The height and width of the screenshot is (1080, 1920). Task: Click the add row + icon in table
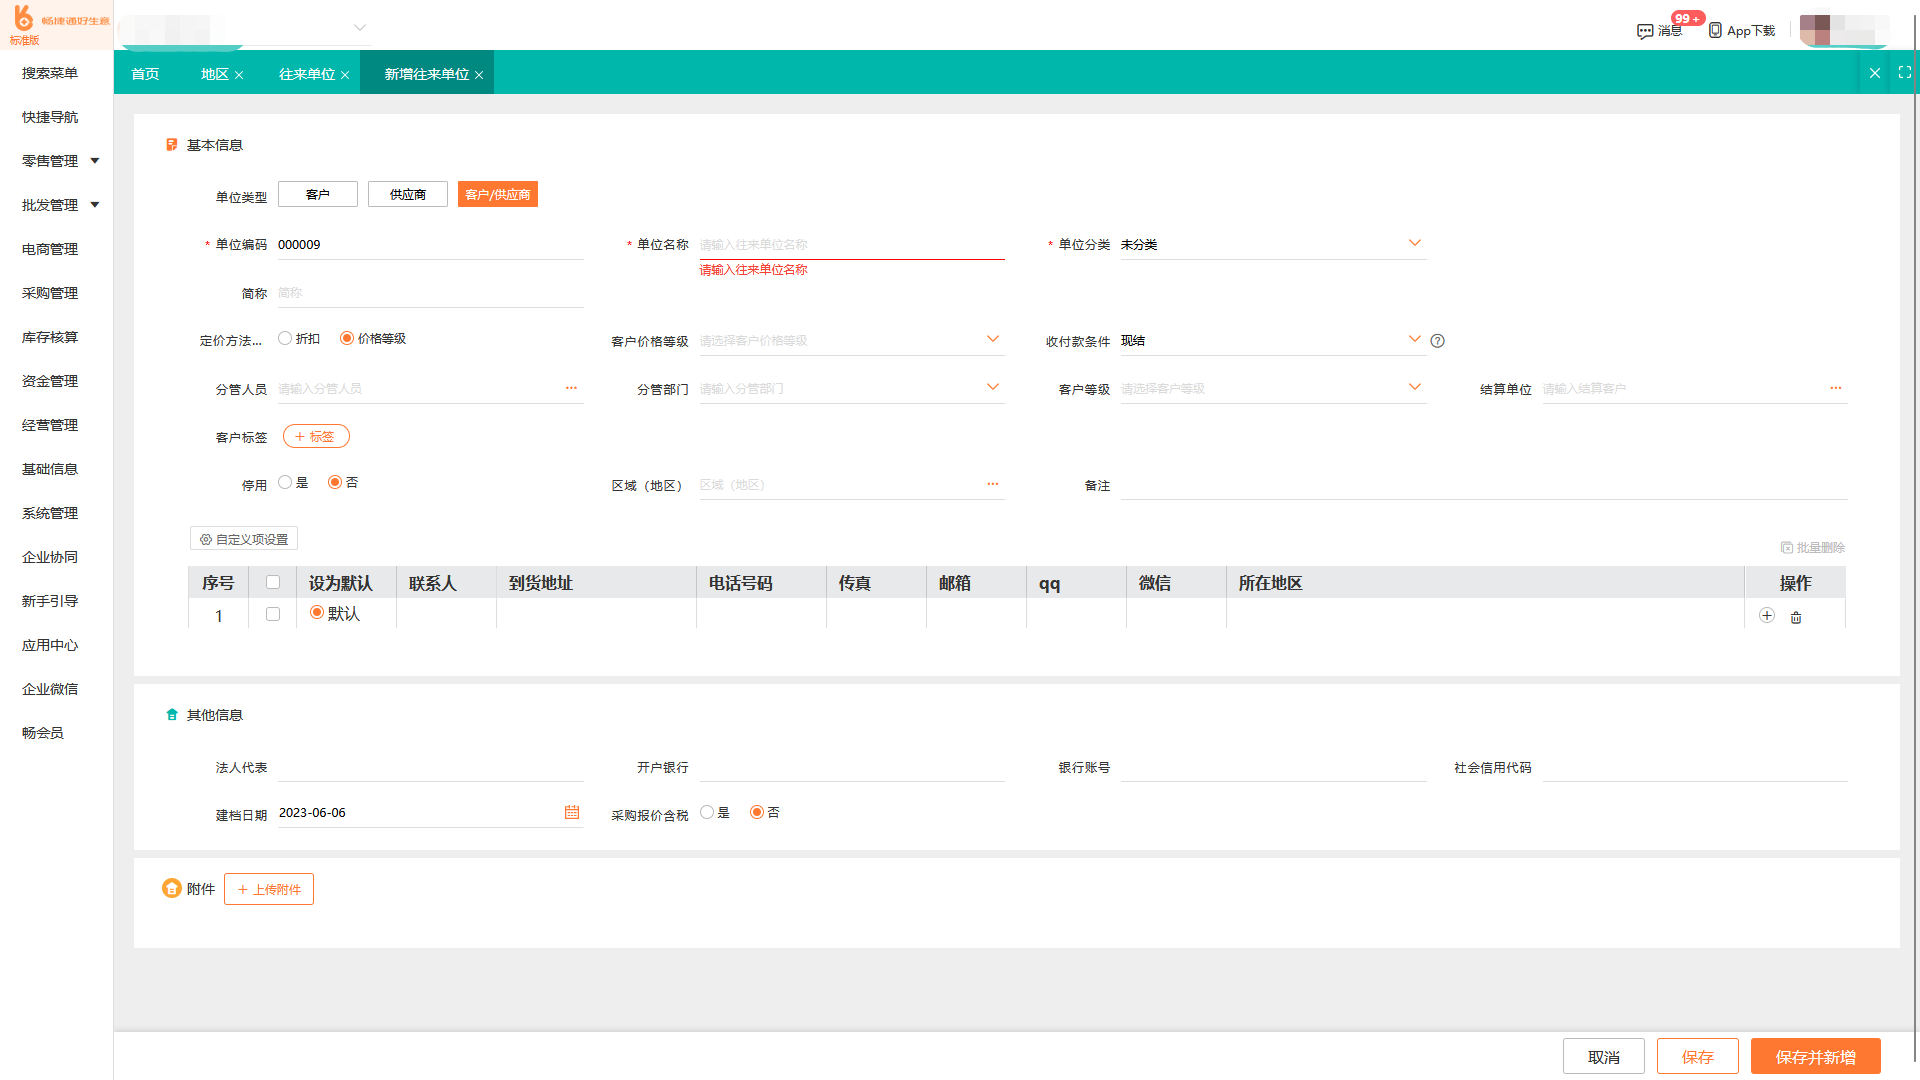tap(1766, 616)
